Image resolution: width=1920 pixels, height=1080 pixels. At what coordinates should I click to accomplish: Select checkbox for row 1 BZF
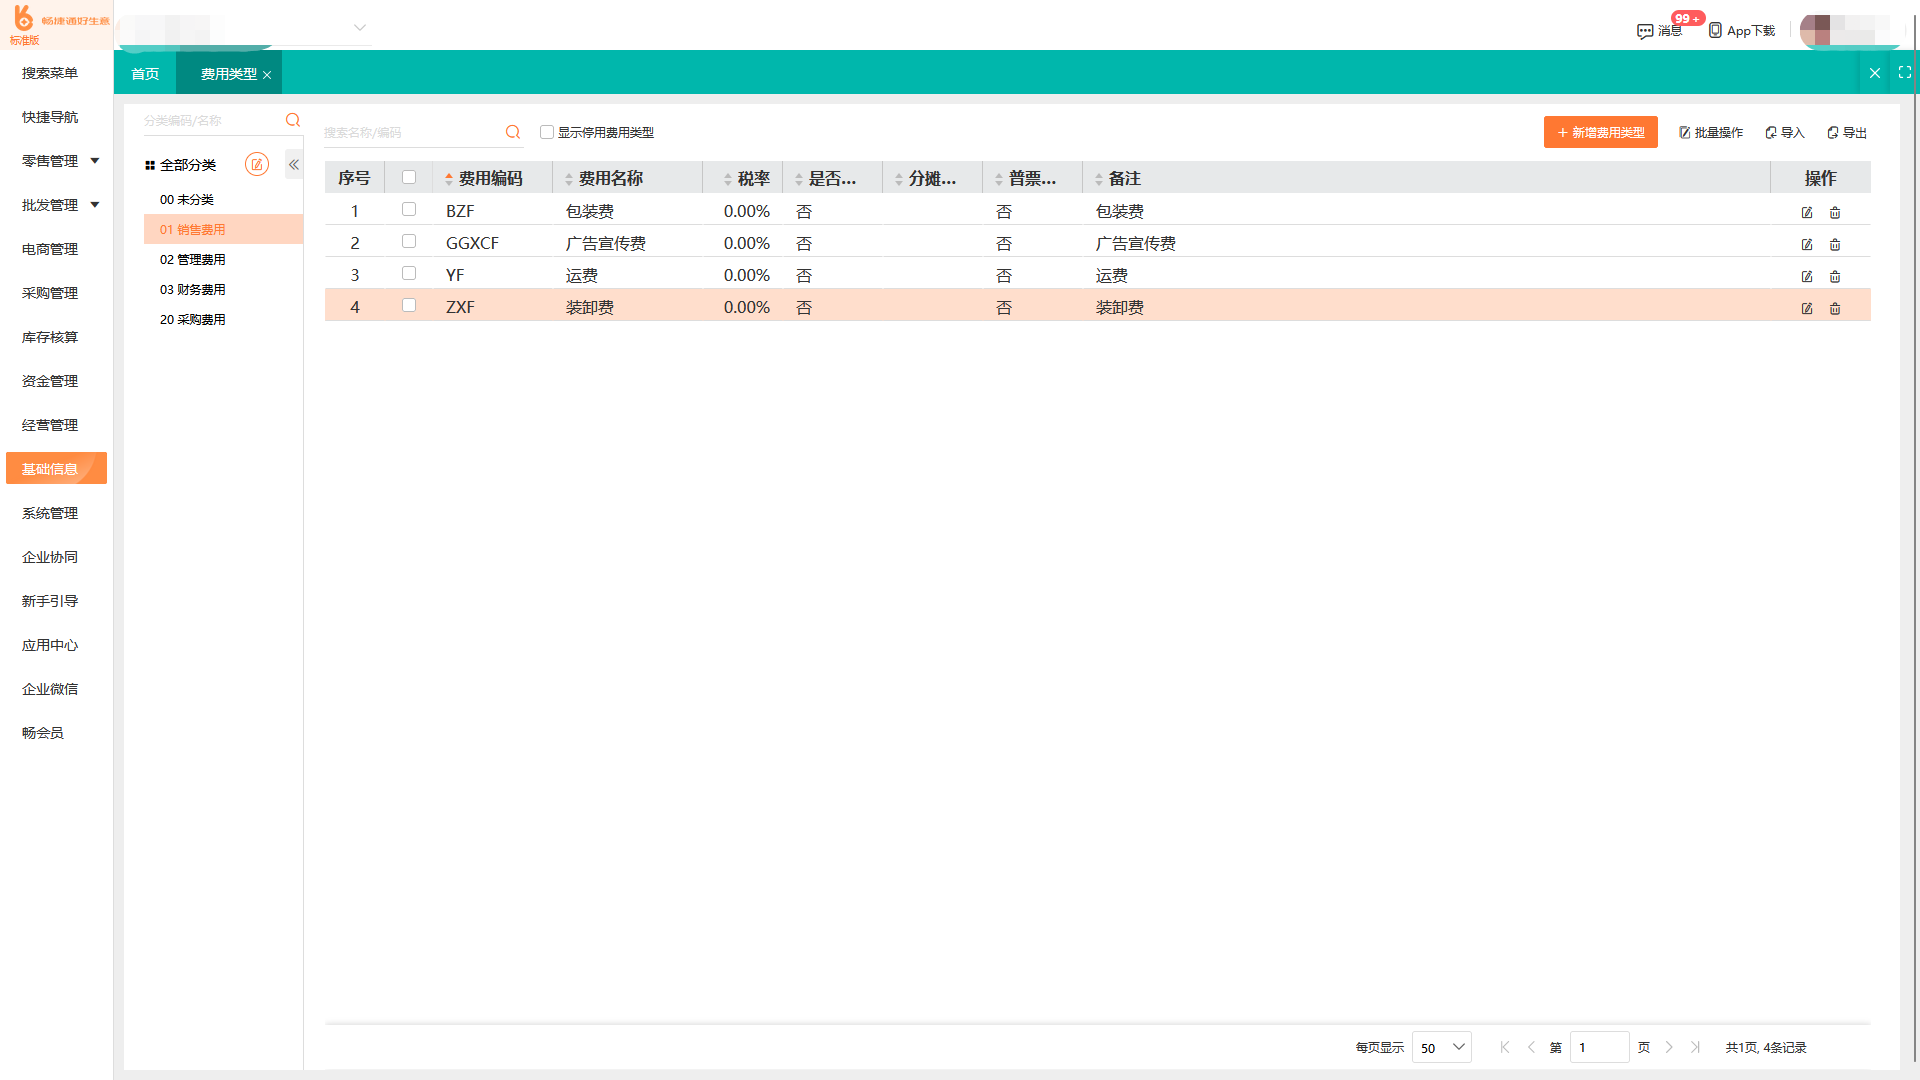409,211
